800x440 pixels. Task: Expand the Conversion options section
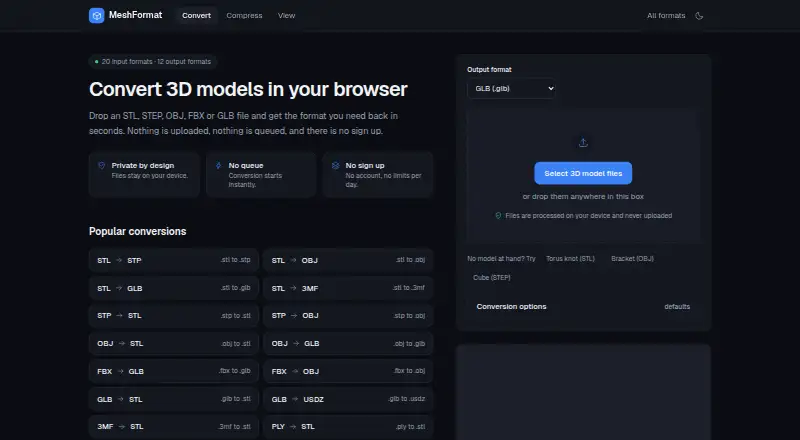583,306
